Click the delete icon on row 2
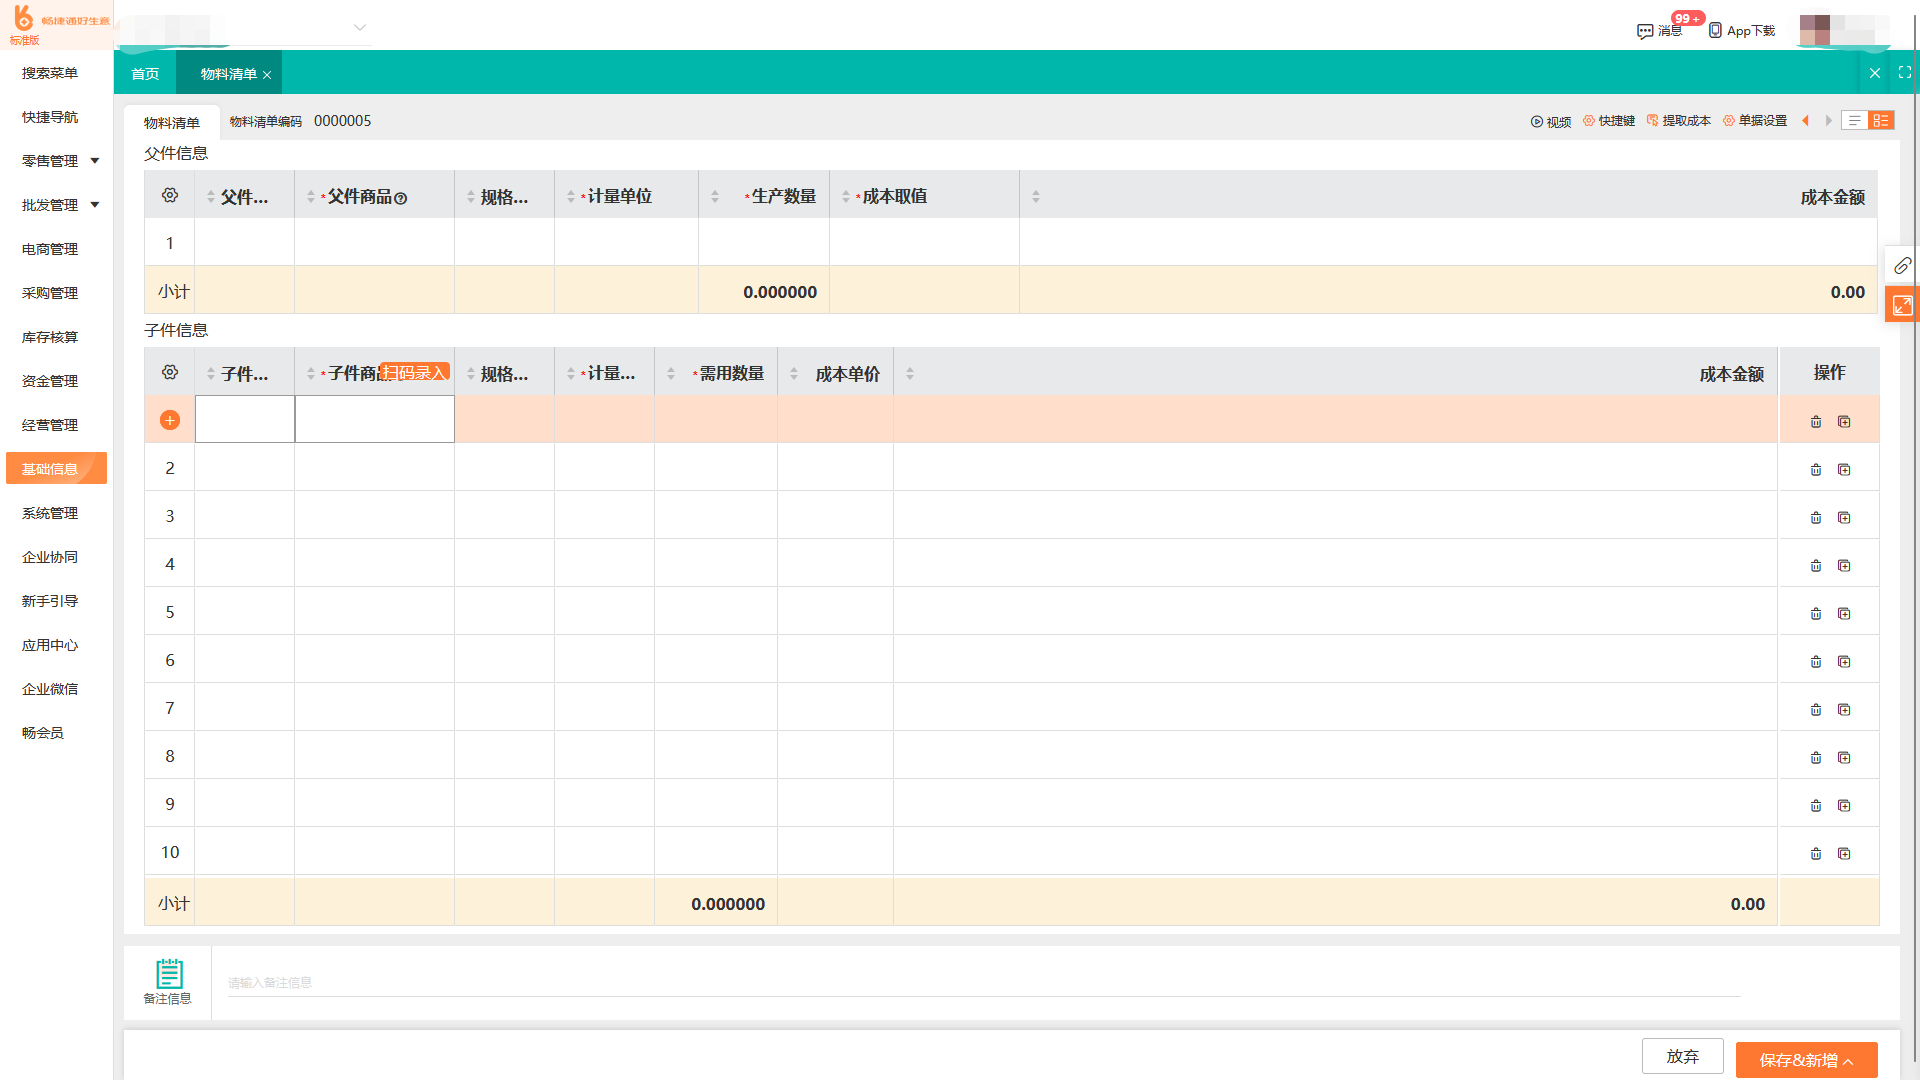 point(1816,469)
